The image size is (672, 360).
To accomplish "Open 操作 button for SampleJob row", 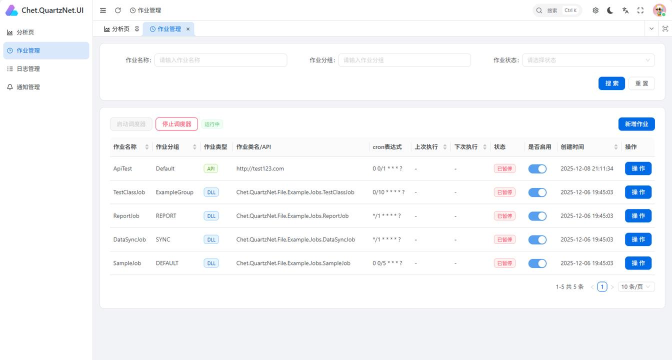I will pos(638,263).
